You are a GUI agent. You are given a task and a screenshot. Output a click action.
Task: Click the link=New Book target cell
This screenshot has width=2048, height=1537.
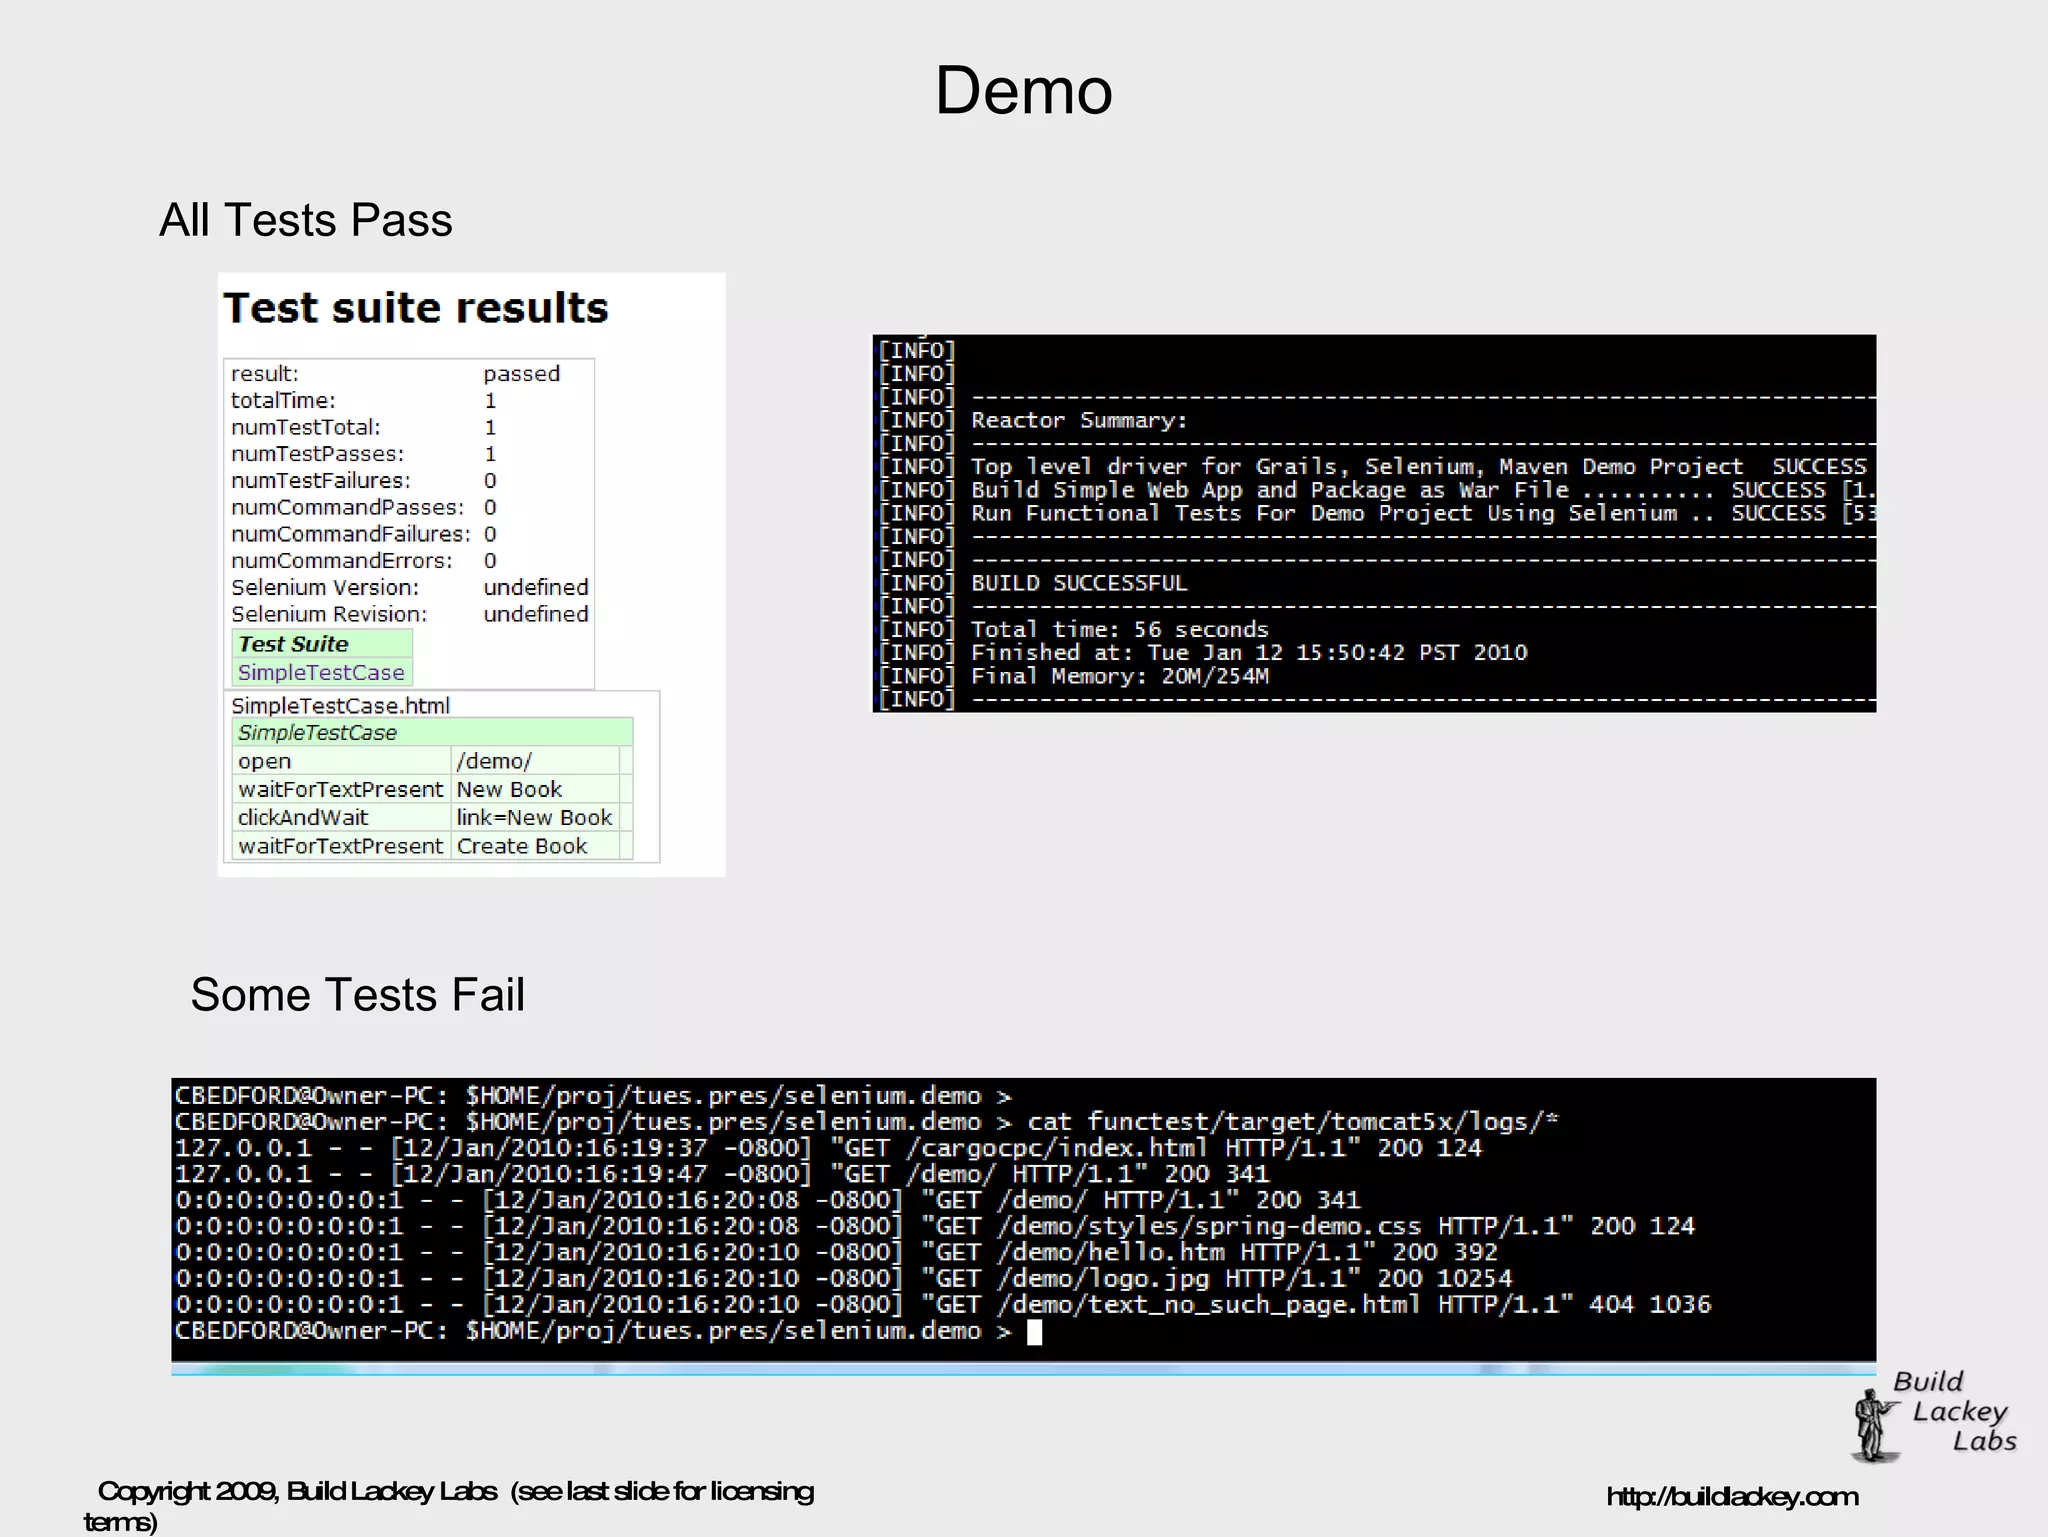534,818
